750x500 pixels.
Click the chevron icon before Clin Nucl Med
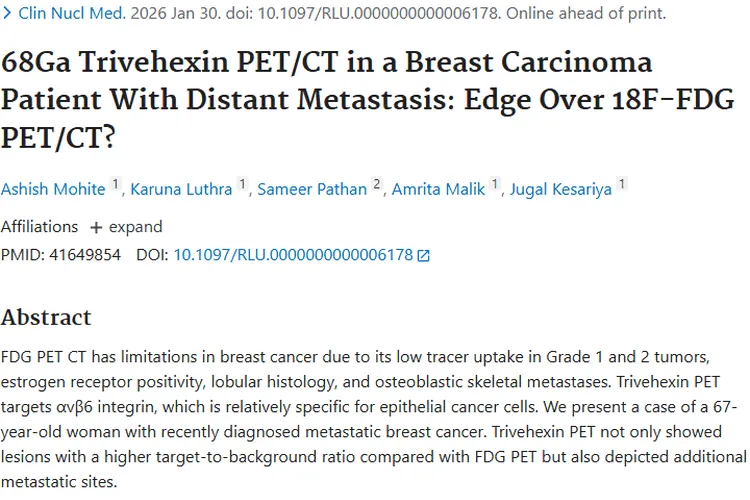tap(7, 13)
